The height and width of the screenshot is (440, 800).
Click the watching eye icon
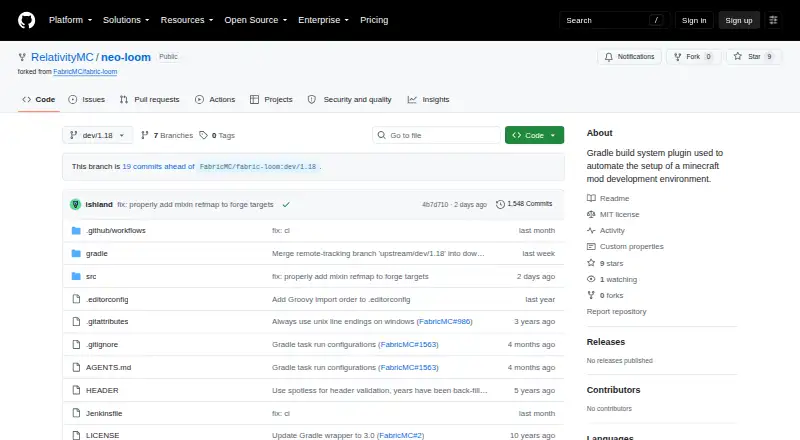(x=591, y=279)
